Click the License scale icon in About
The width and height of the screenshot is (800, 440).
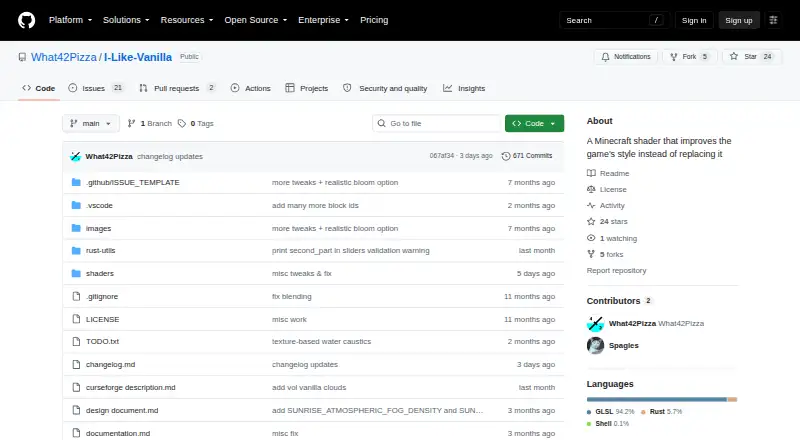[x=591, y=189]
